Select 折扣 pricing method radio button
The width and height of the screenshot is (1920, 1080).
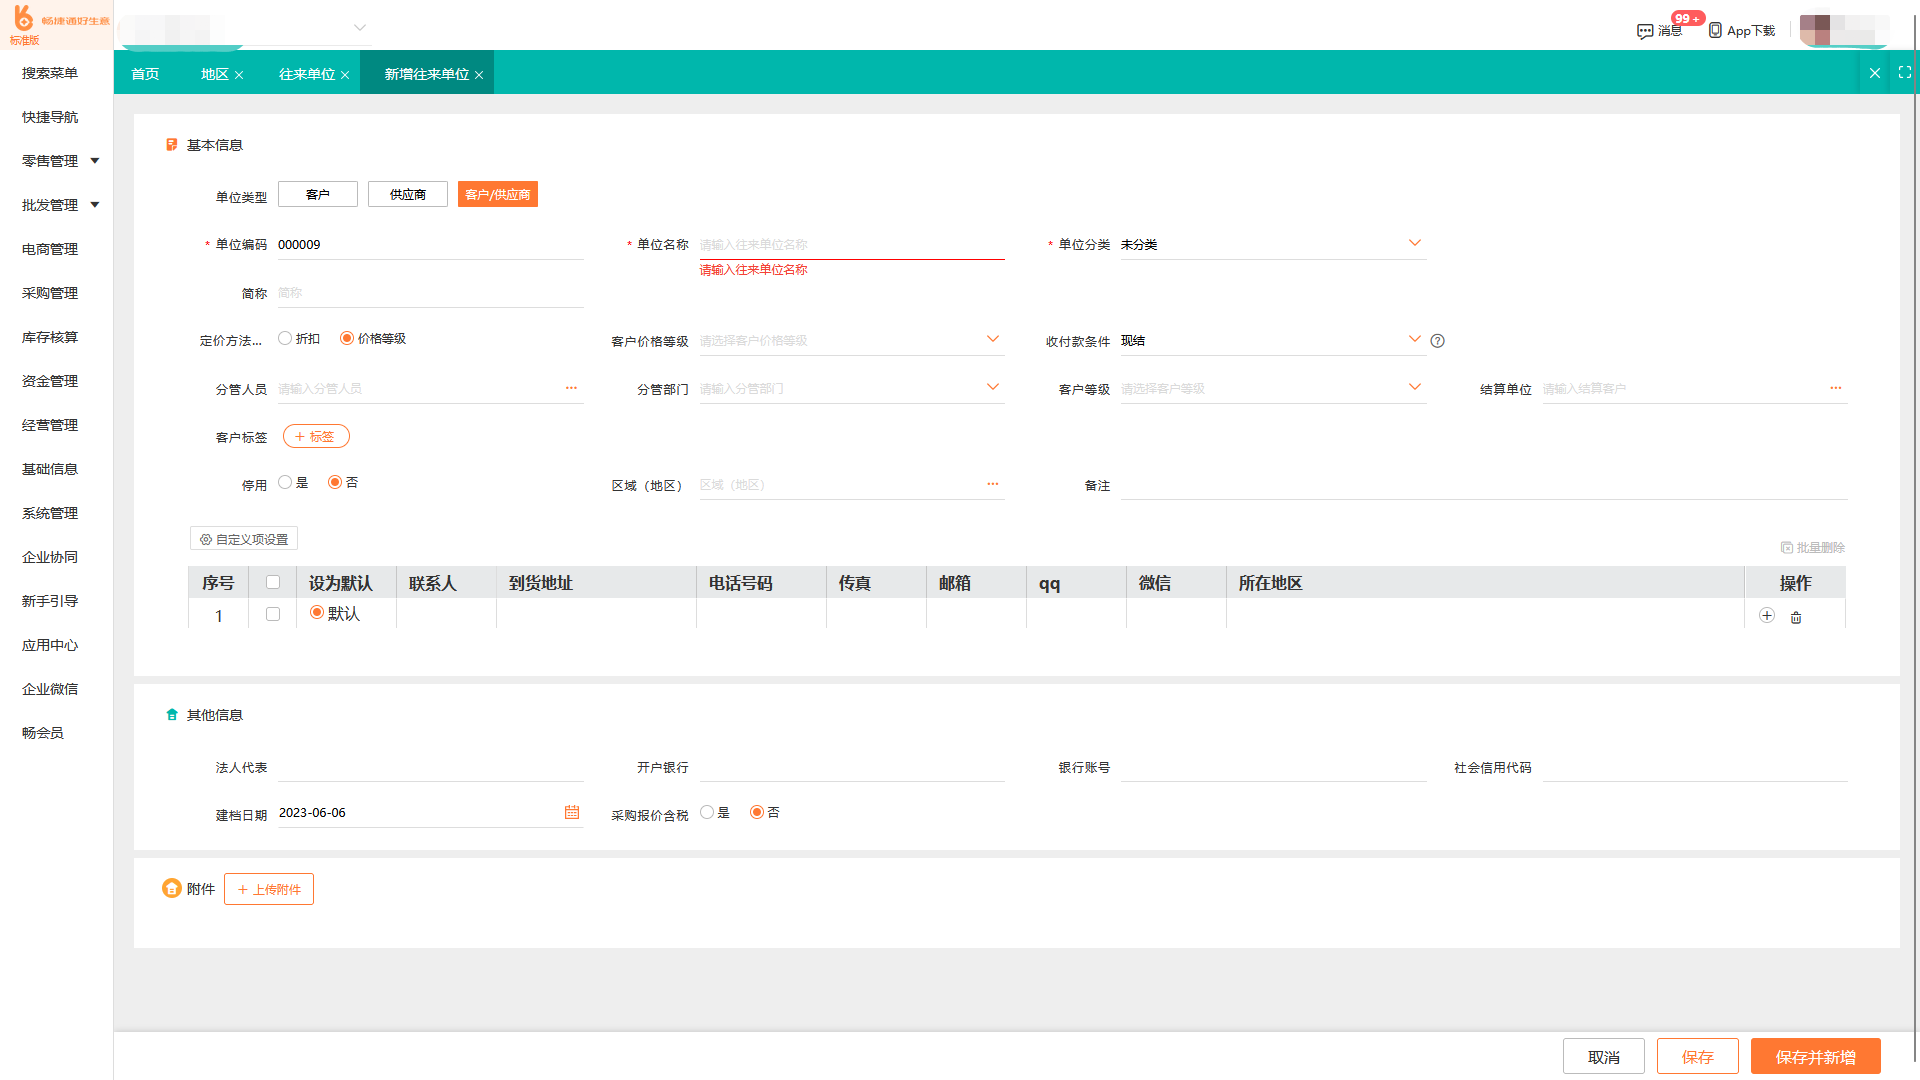286,340
